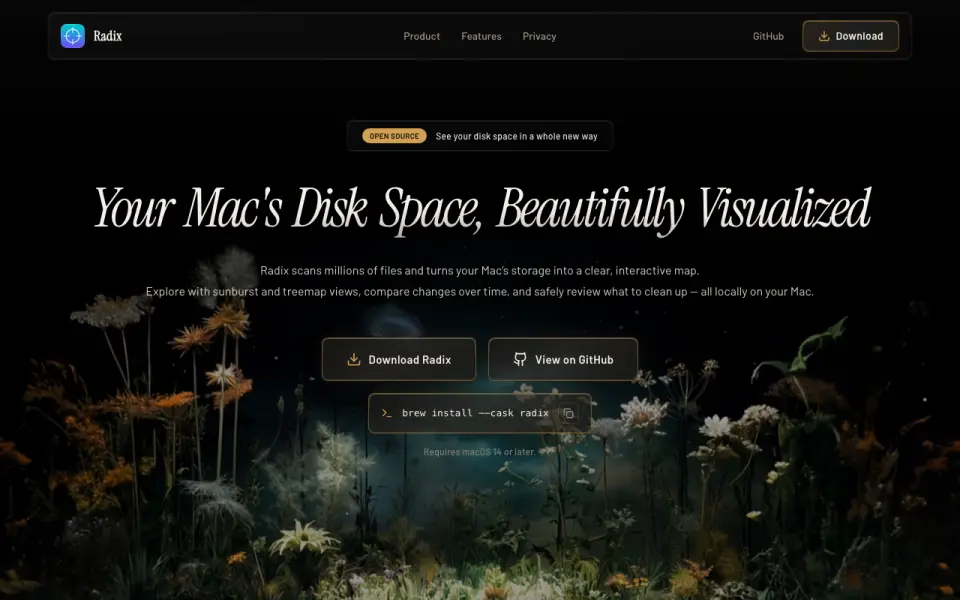The width and height of the screenshot is (960, 600).
Task: Open the Privacy nav link
Action: pos(539,36)
